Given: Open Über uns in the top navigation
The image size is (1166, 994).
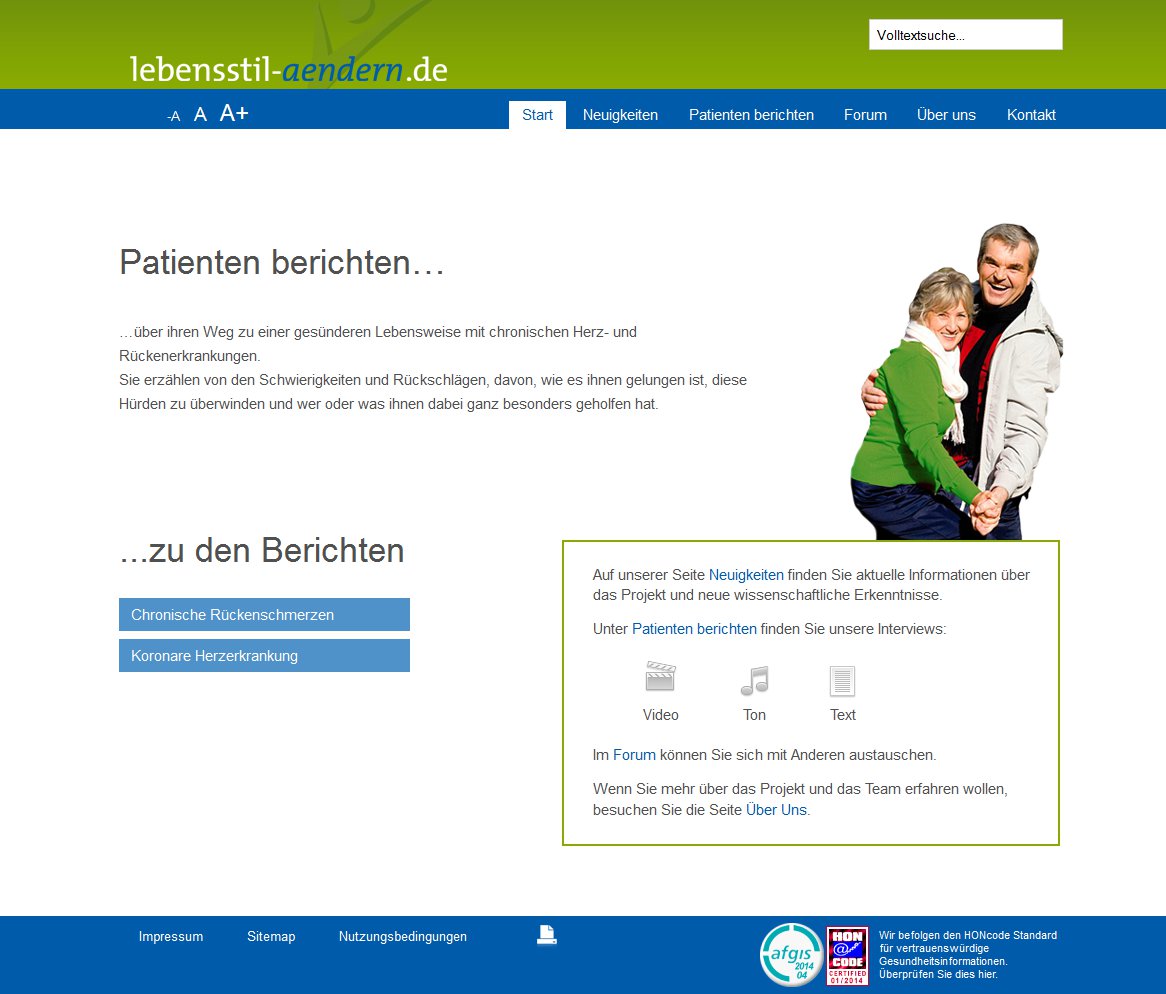Looking at the screenshot, I should tap(946, 115).
